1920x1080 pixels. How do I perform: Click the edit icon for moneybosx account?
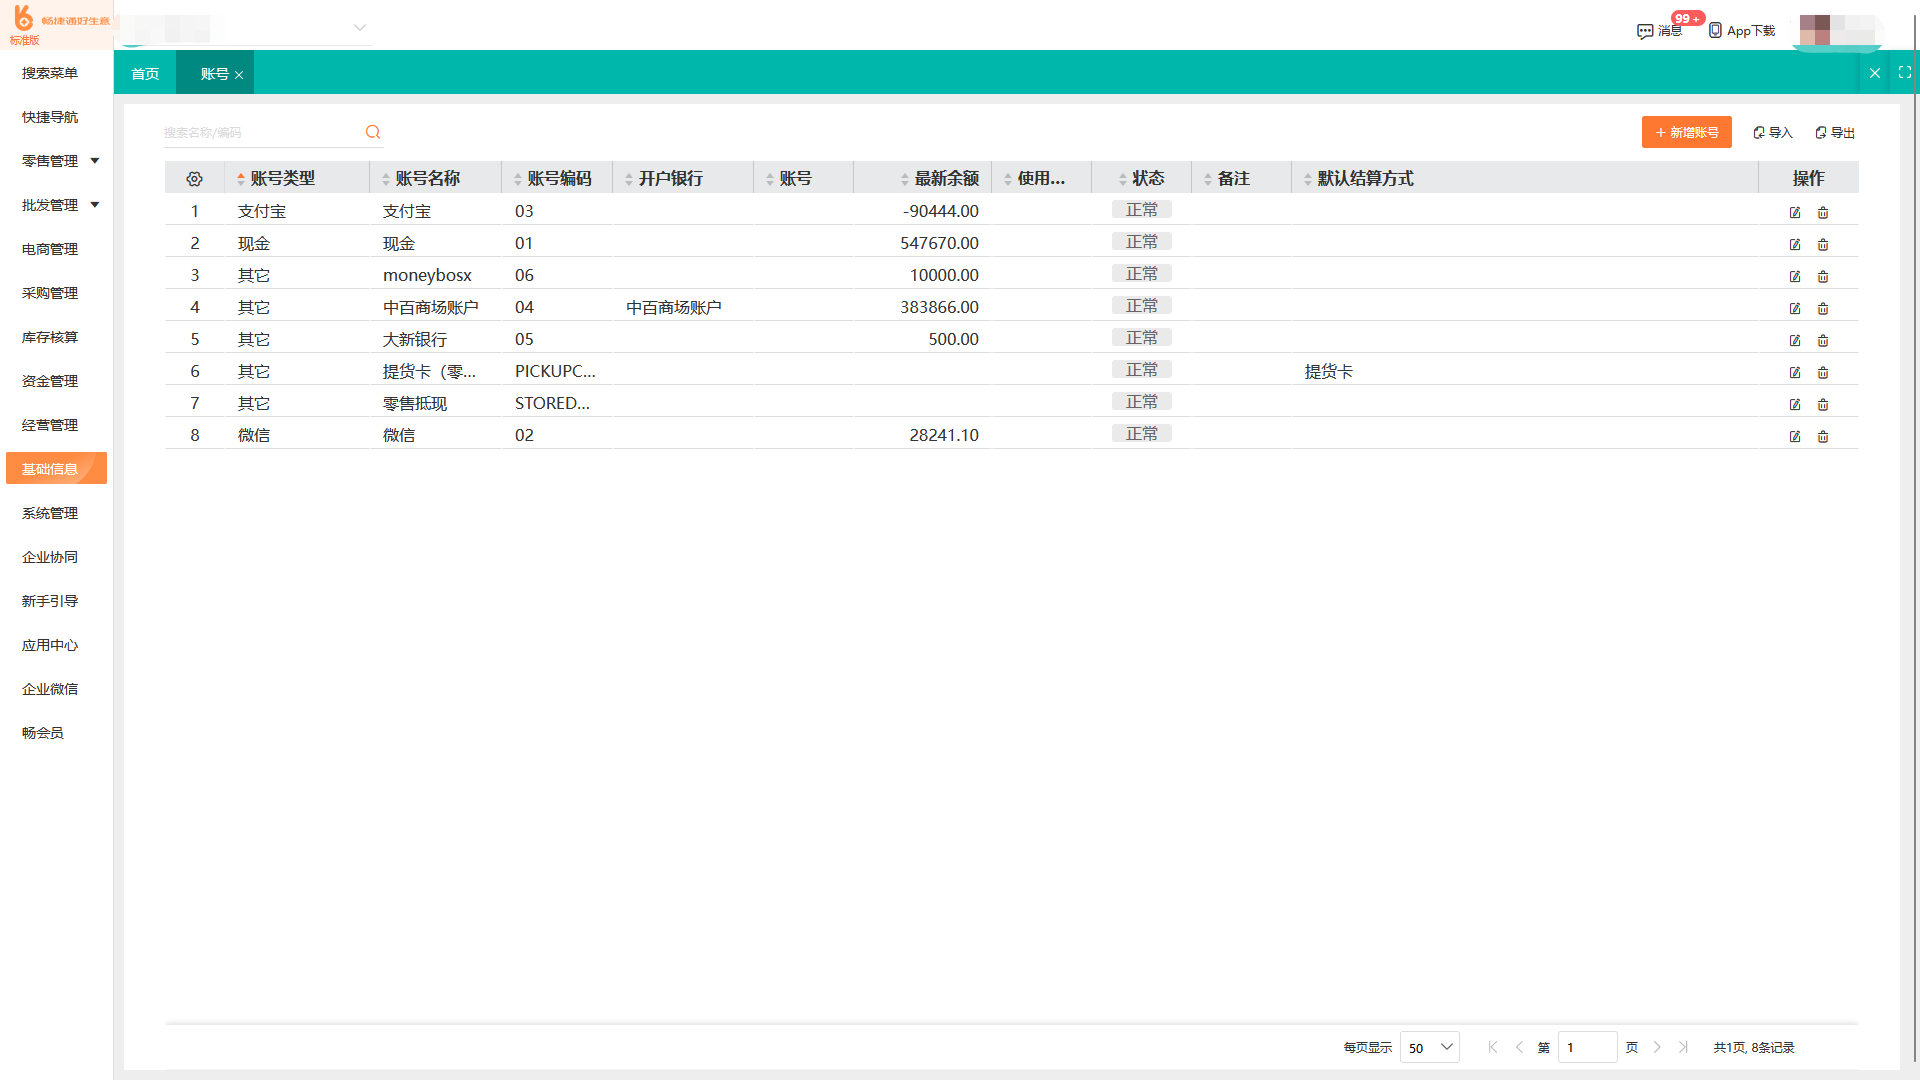[x=1795, y=274]
